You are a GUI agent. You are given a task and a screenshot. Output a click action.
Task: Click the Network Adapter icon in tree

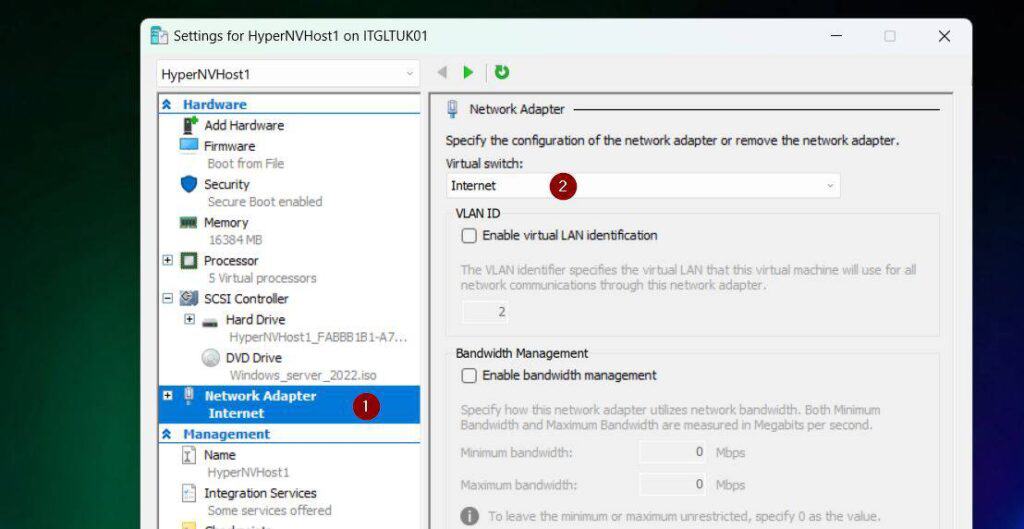coord(189,396)
